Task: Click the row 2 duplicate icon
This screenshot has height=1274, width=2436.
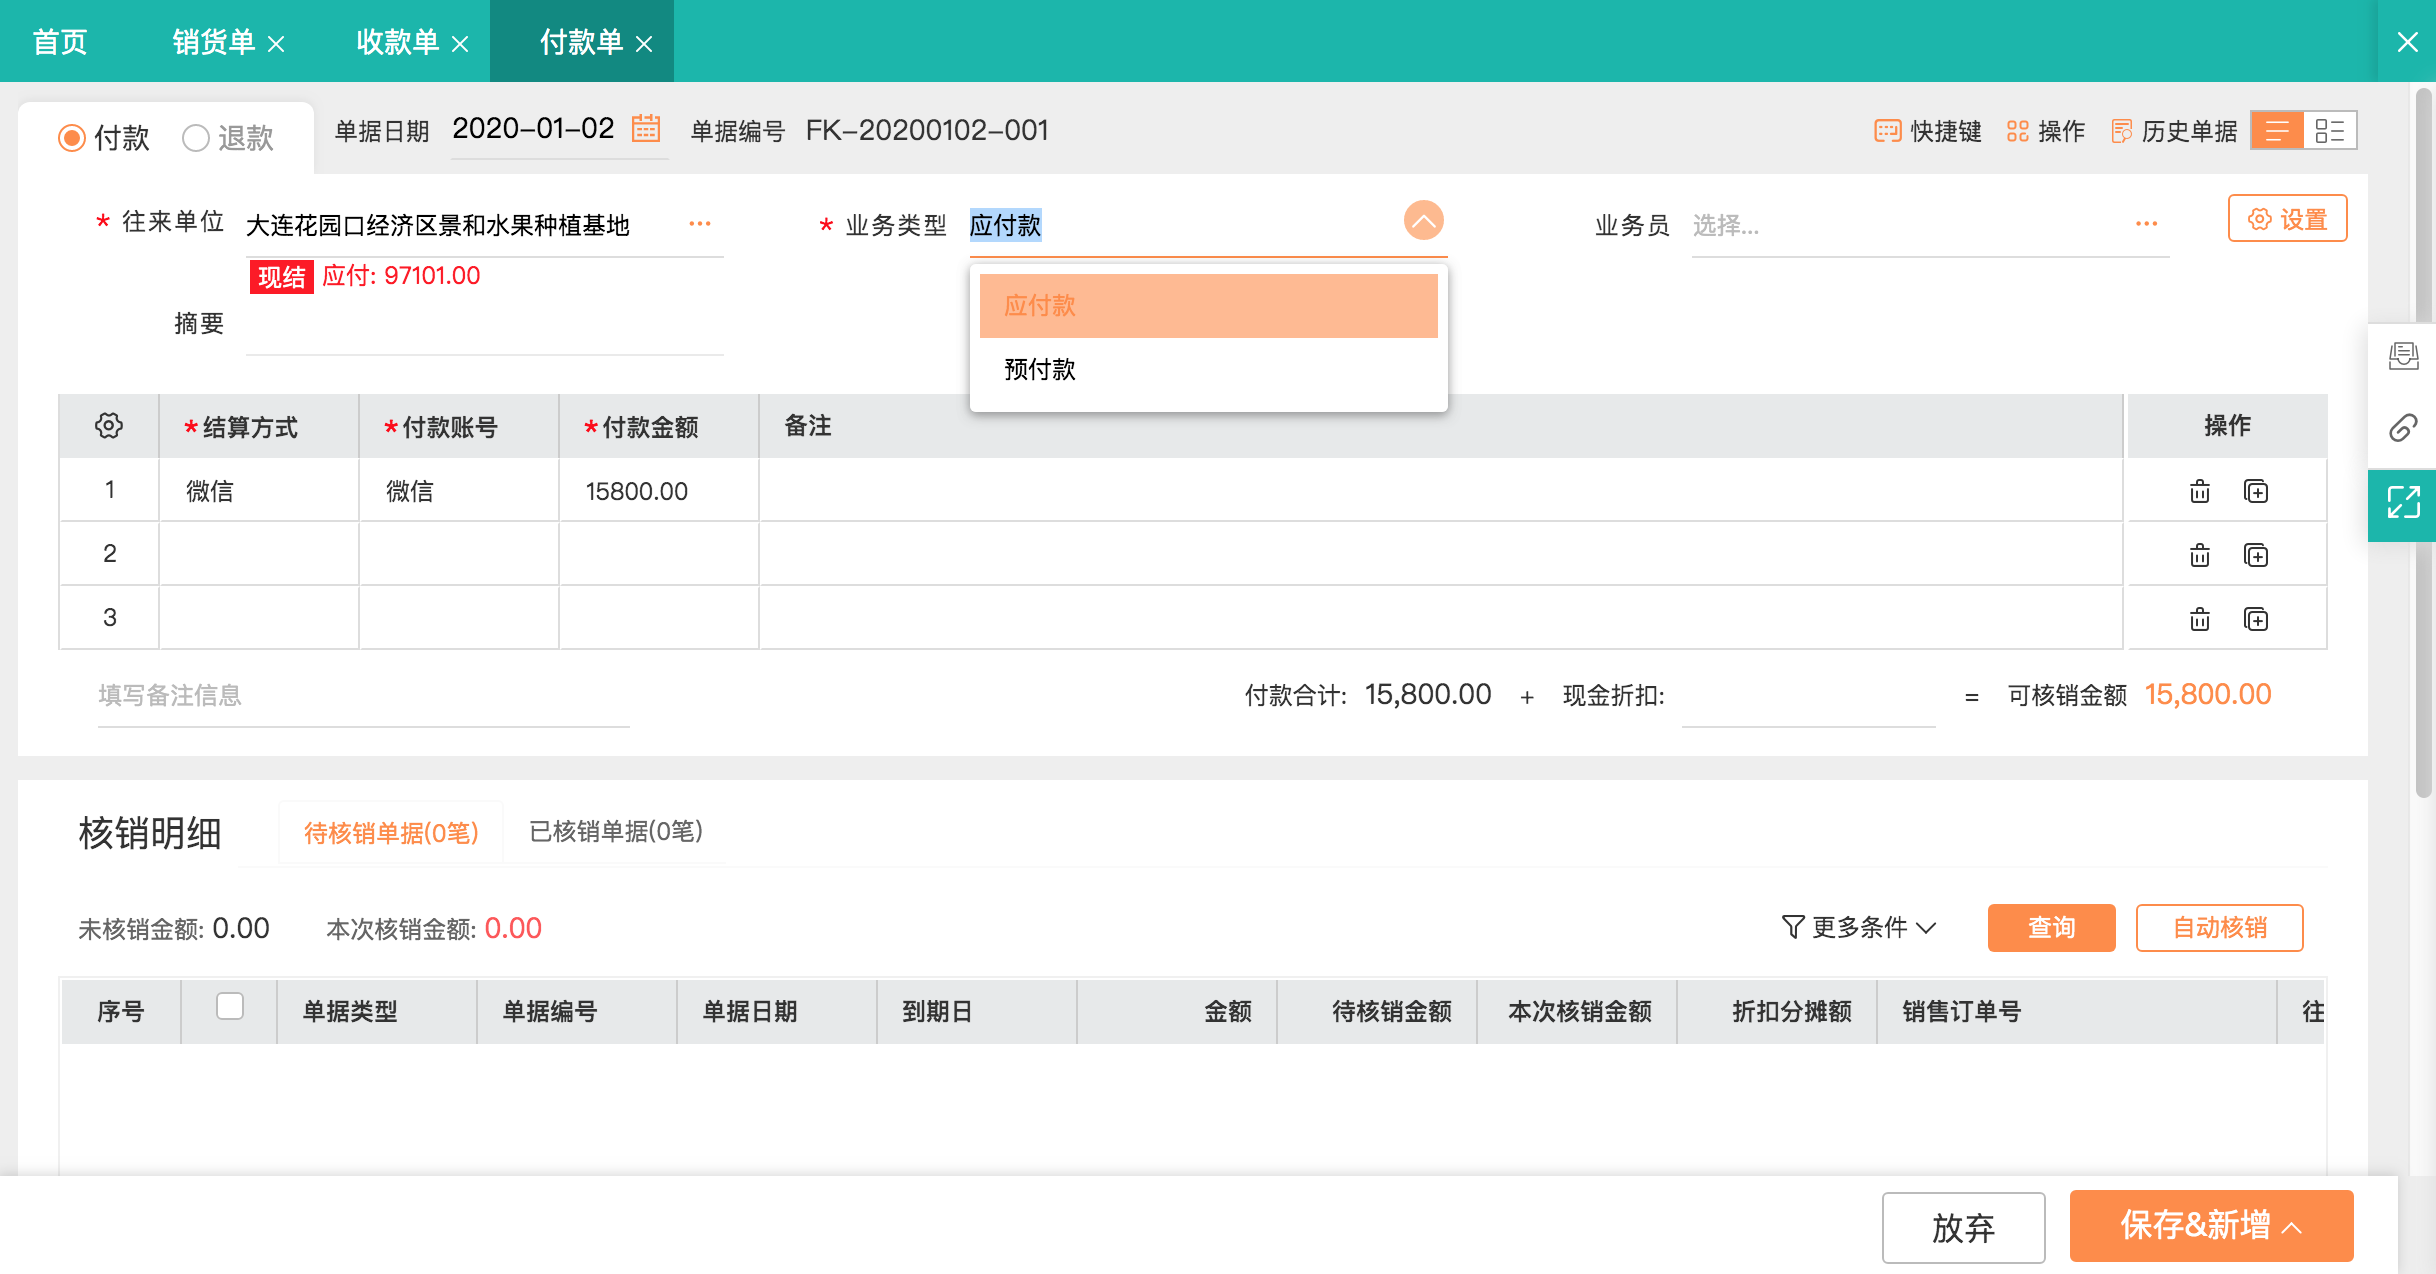Action: pos(2256,554)
